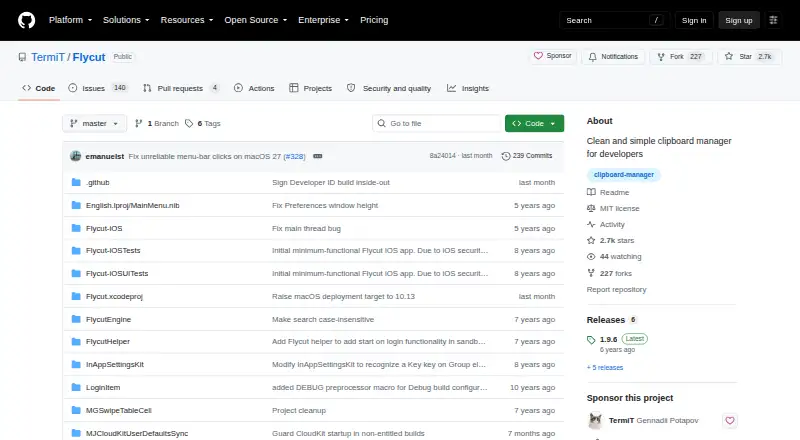800x440 pixels.
Task: Click the Activity pulse icon
Action: click(591, 224)
